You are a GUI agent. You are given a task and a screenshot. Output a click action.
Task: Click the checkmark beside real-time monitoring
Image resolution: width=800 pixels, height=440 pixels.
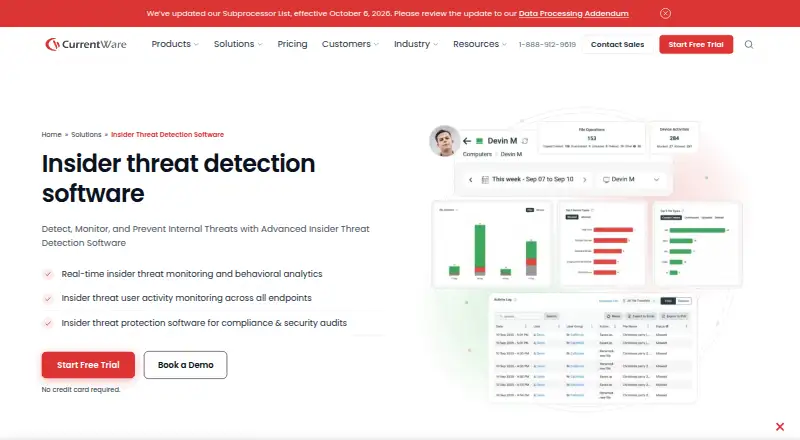(48, 274)
